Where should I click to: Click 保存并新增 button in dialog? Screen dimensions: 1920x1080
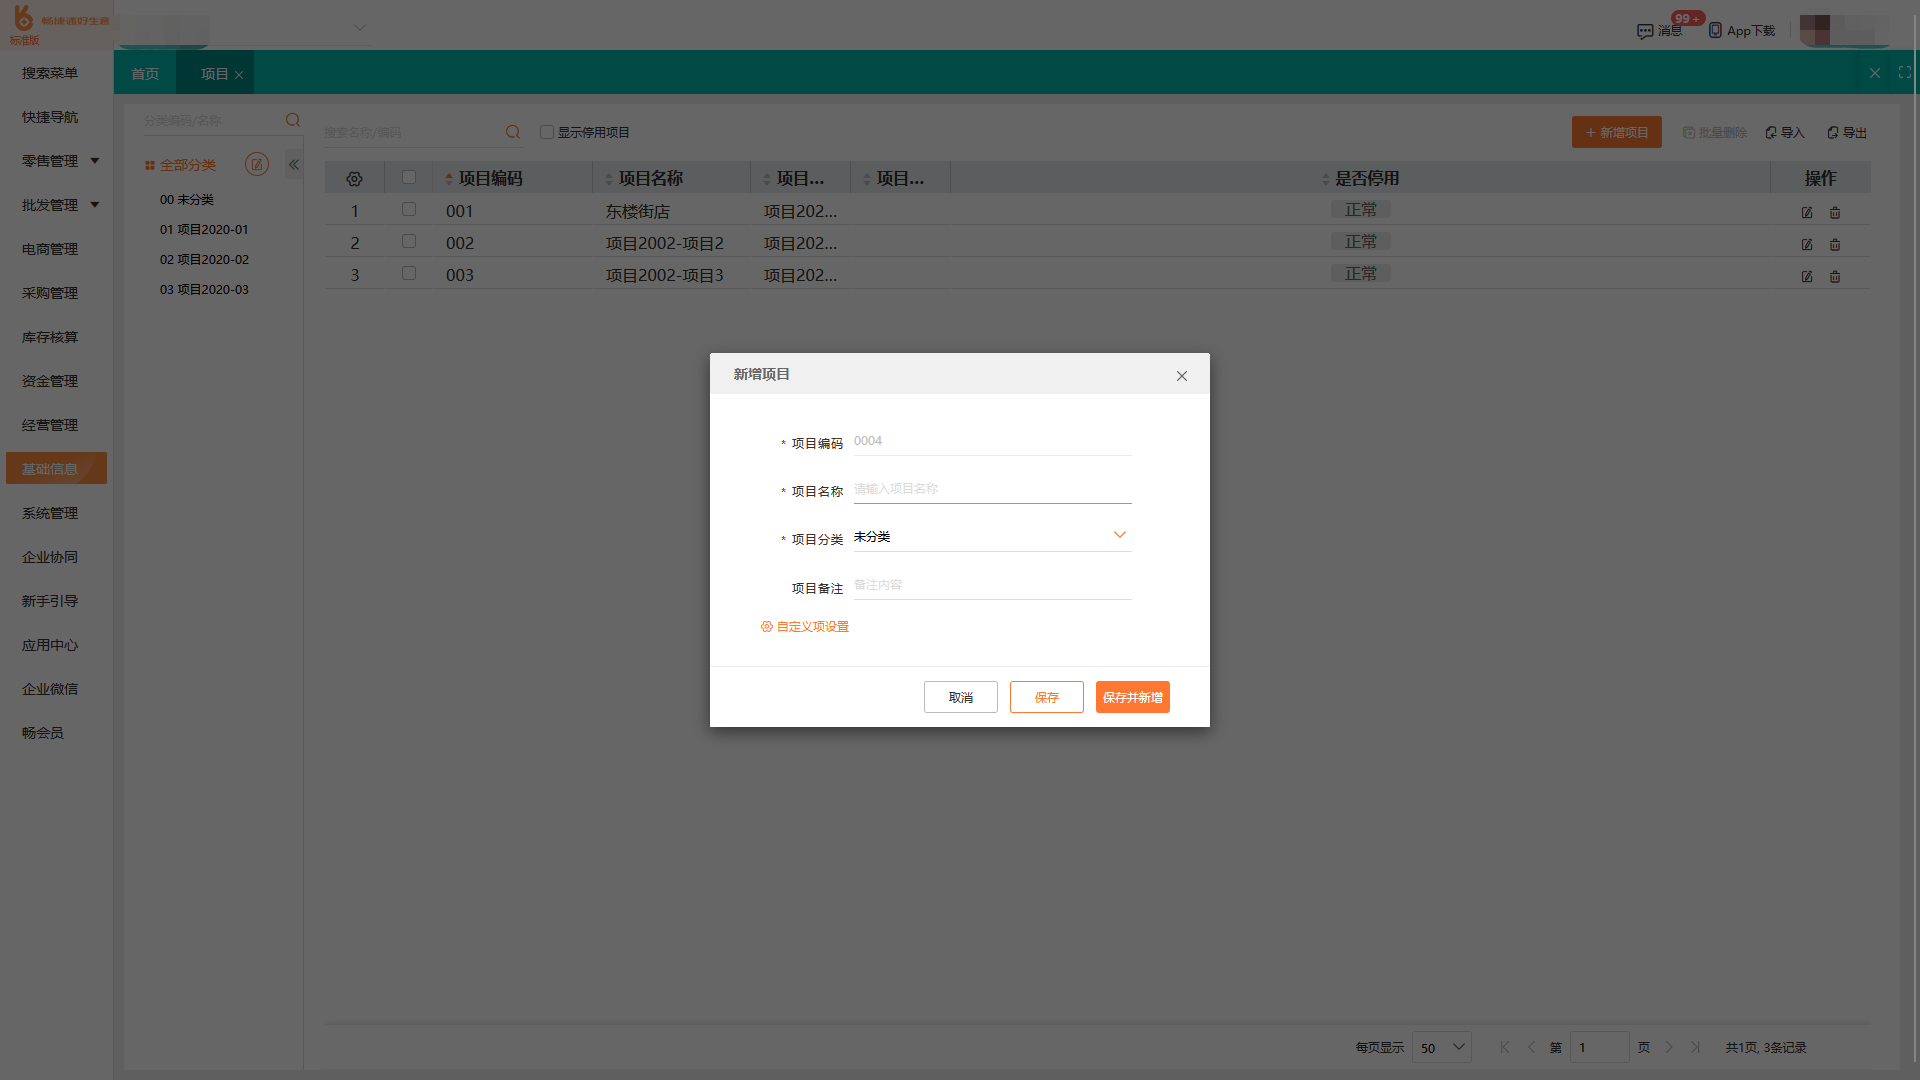[x=1133, y=696]
